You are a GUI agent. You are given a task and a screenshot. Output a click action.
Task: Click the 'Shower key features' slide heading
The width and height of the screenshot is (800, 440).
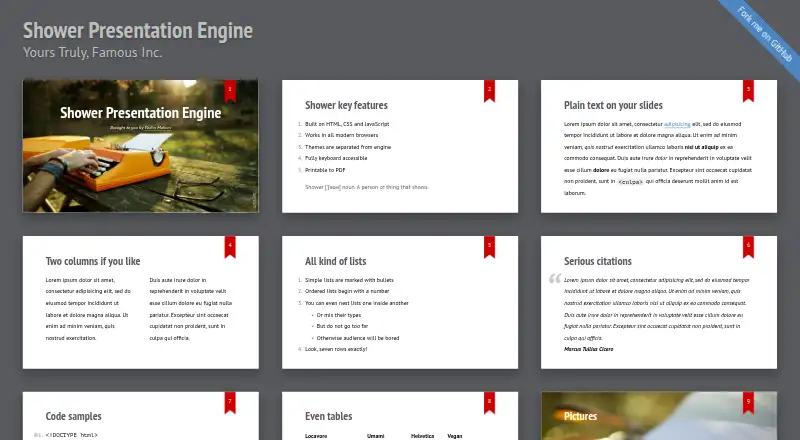point(346,105)
